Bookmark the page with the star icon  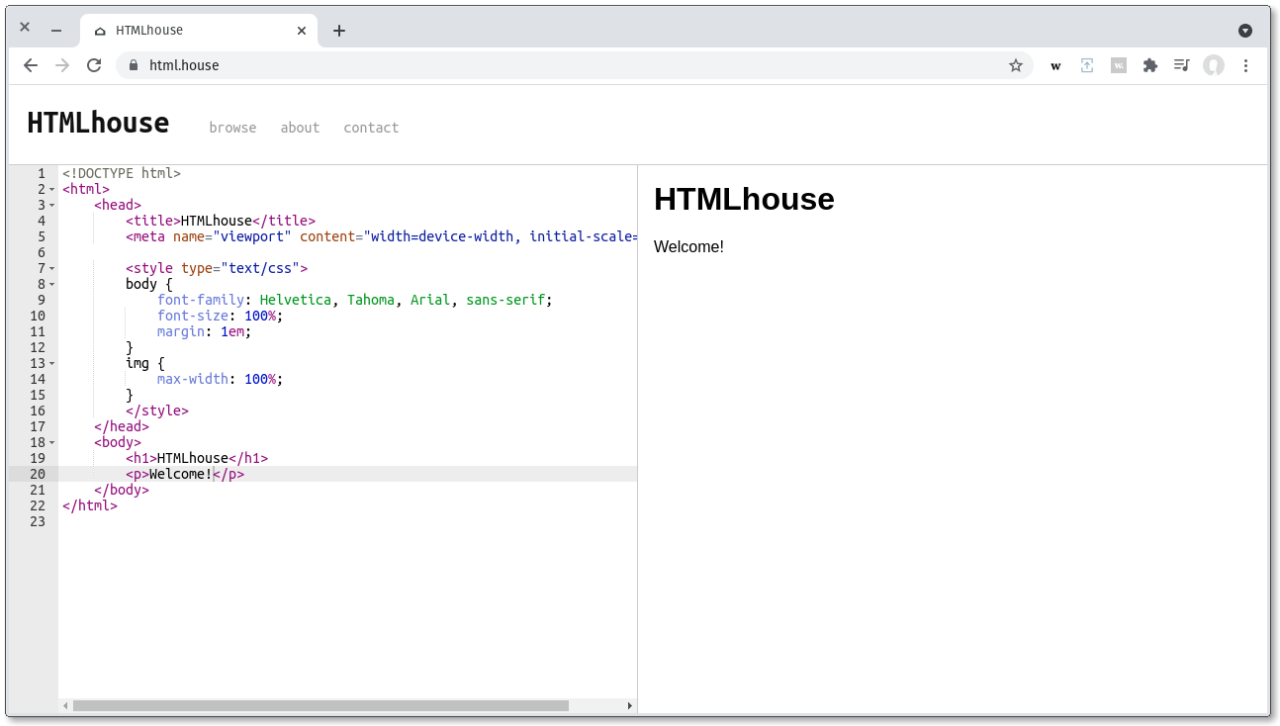click(1015, 65)
